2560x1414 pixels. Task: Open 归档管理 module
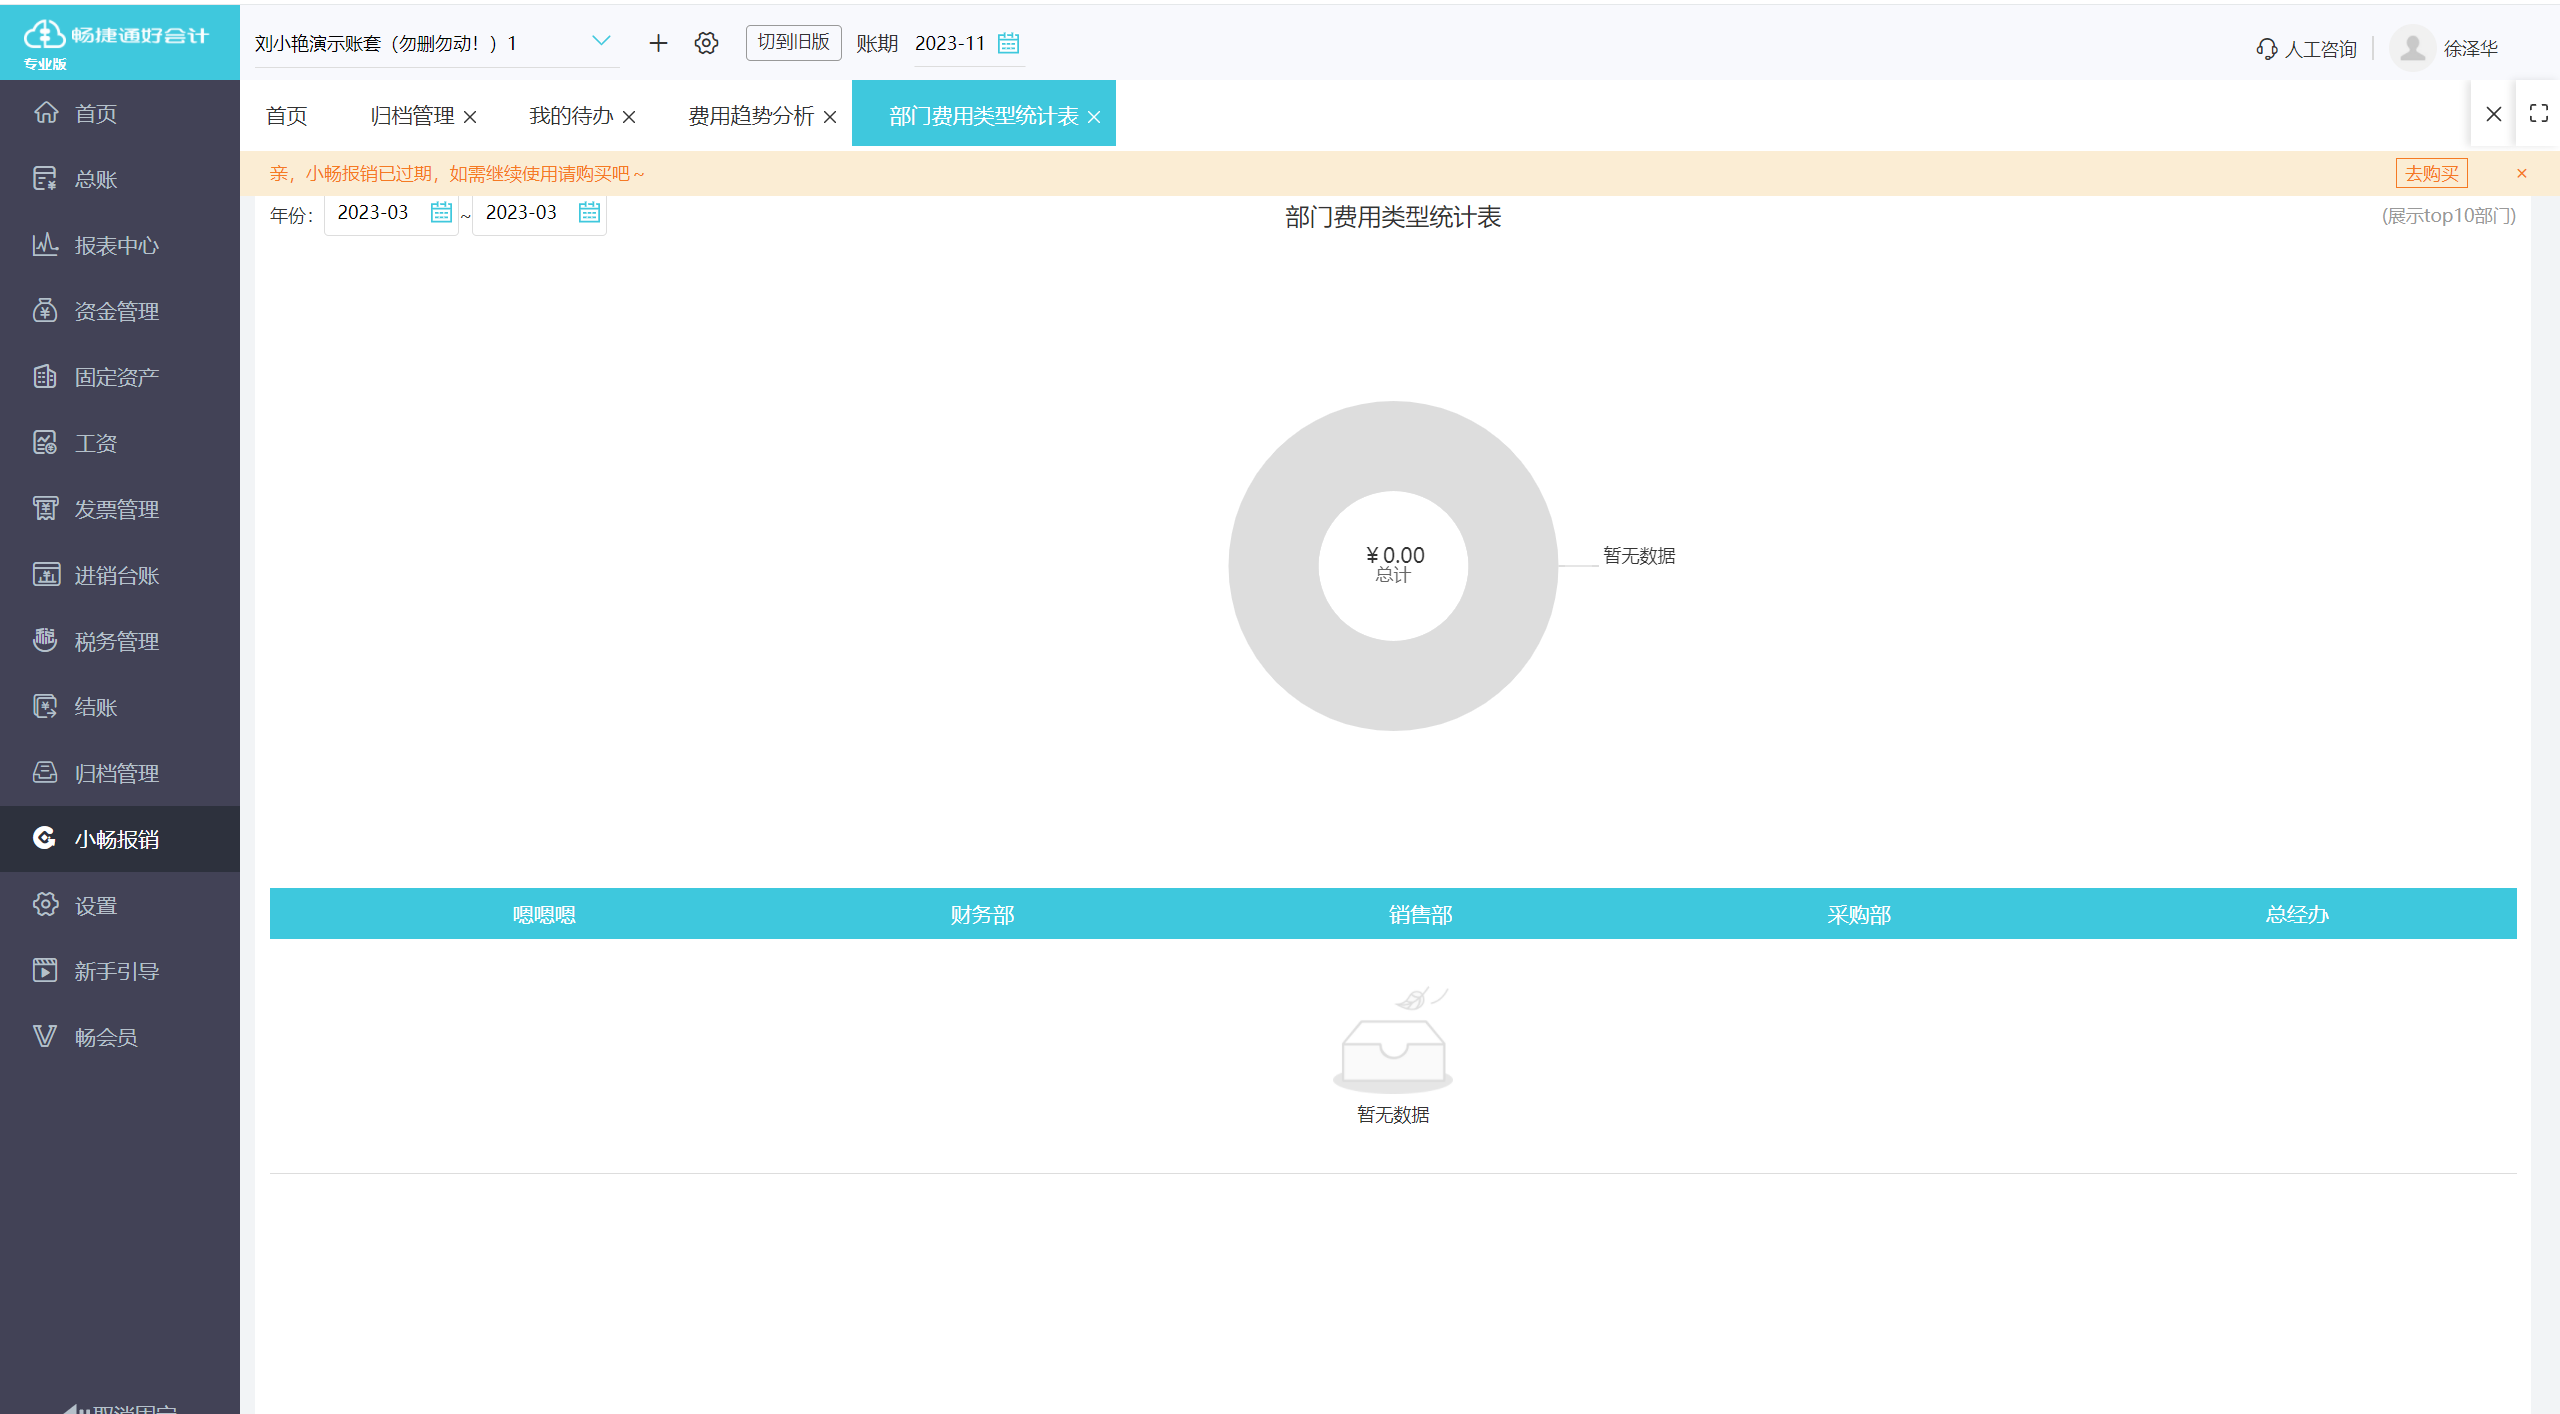(x=117, y=773)
